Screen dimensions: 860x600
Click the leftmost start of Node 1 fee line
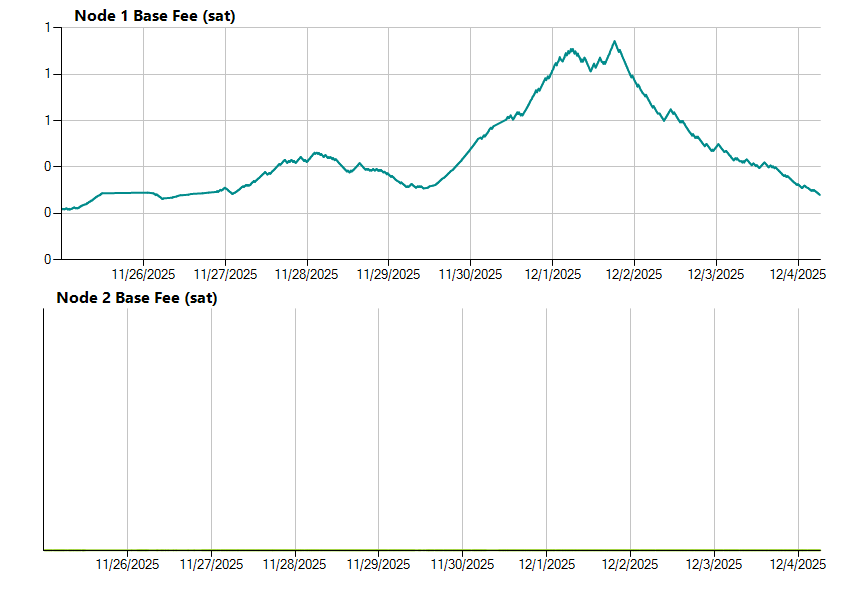(62, 209)
